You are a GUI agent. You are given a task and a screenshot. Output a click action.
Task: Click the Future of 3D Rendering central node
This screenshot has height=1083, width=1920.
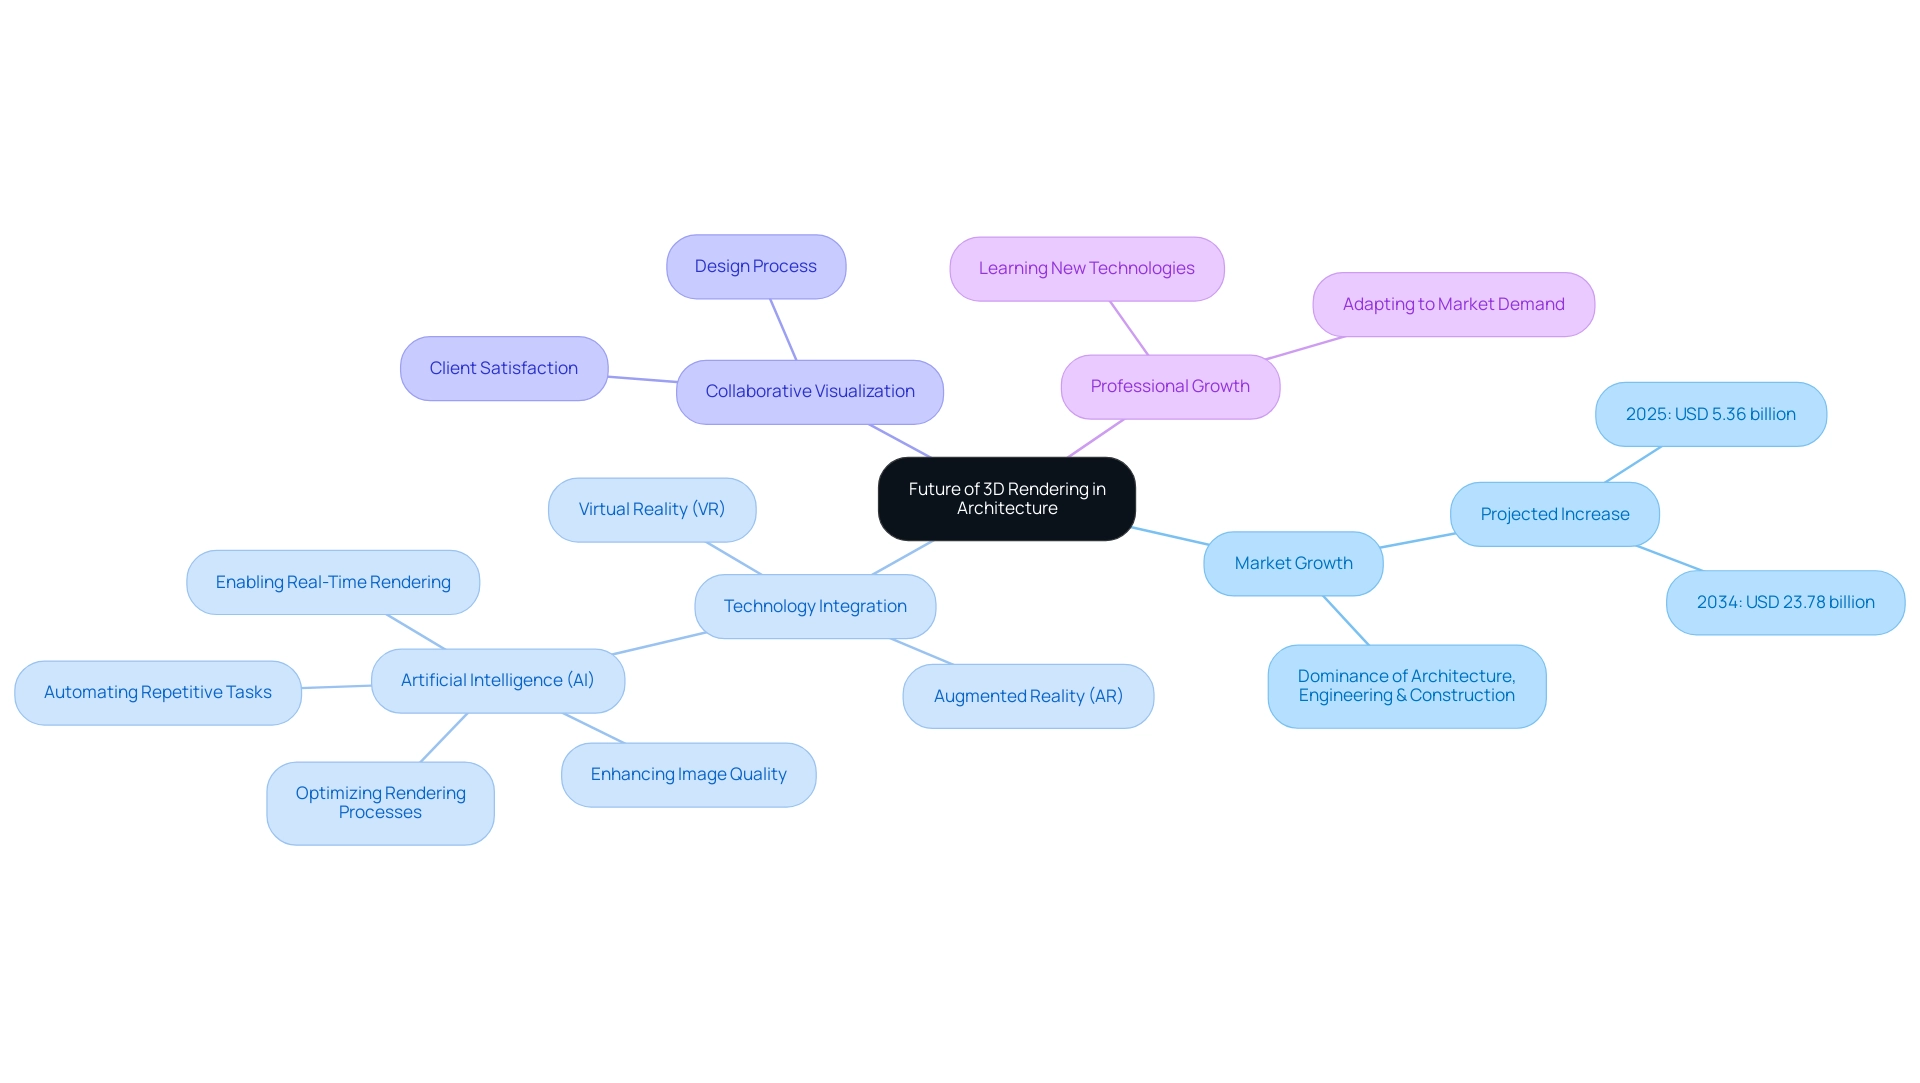pyautogui.click(x=1007, y=499)
